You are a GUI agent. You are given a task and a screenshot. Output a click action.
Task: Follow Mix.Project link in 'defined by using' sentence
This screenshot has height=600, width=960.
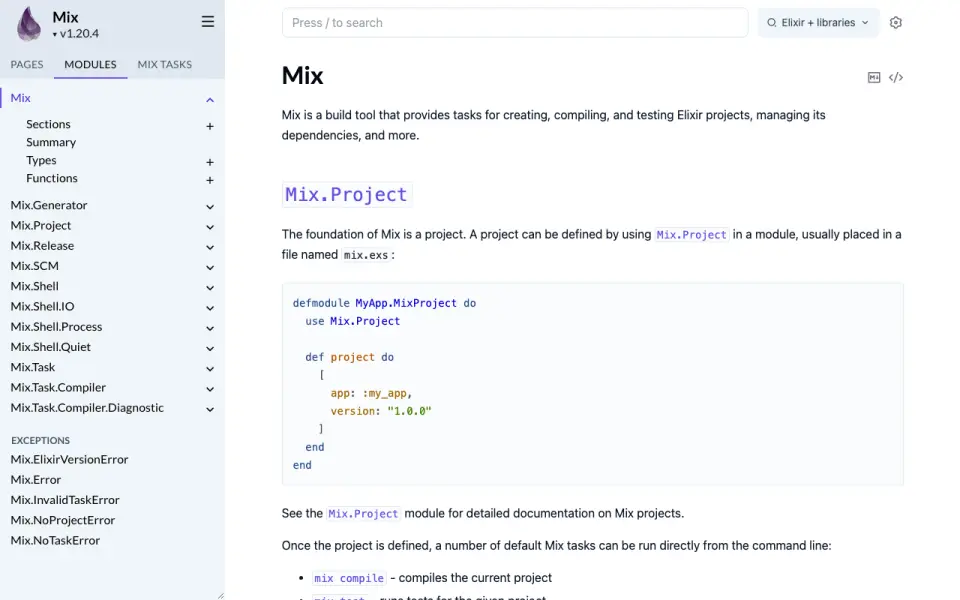point(691,234)
